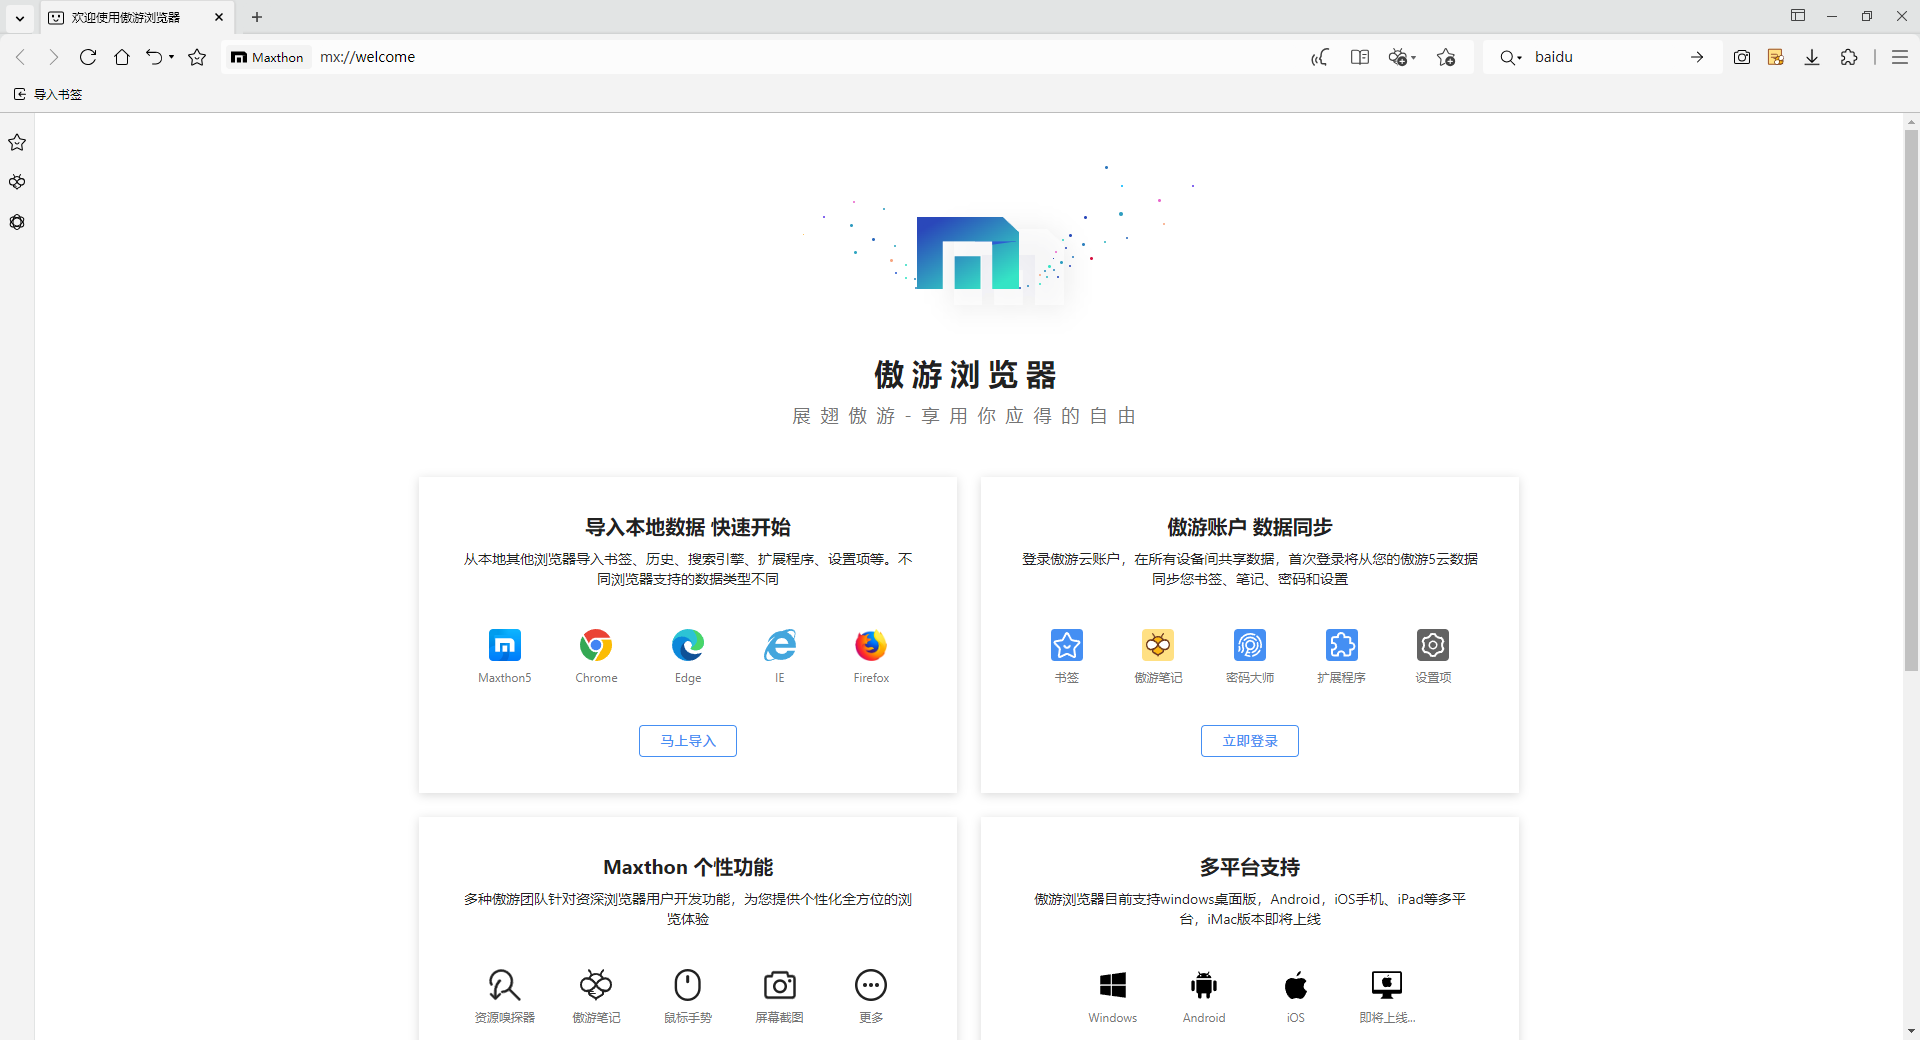The height and width of the screenshot is (1040, 1920).
Task: Toggle the ad-blocker bug icon
Action: pyautogui.click(x=1396, y=57)
